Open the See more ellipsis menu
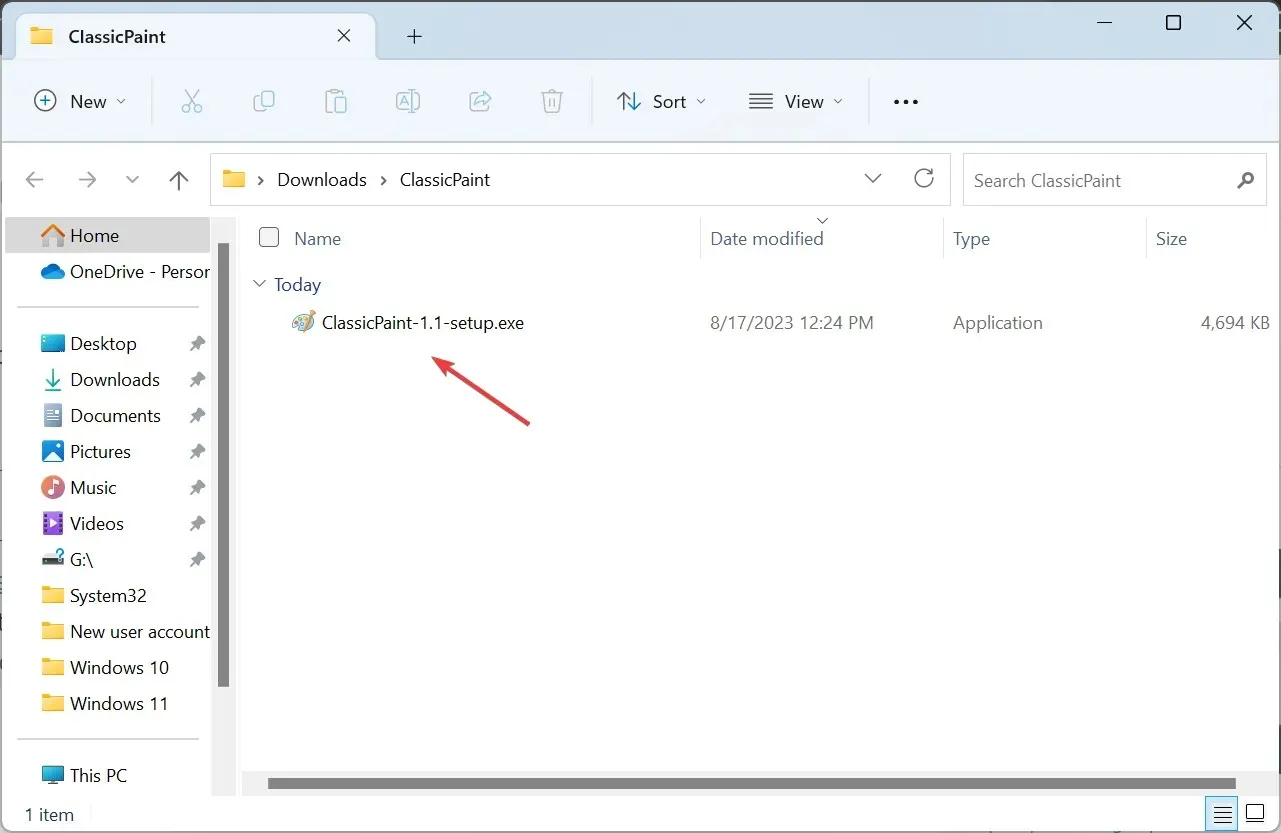This screenshot has height=833, width=1281. pos(905,102)
